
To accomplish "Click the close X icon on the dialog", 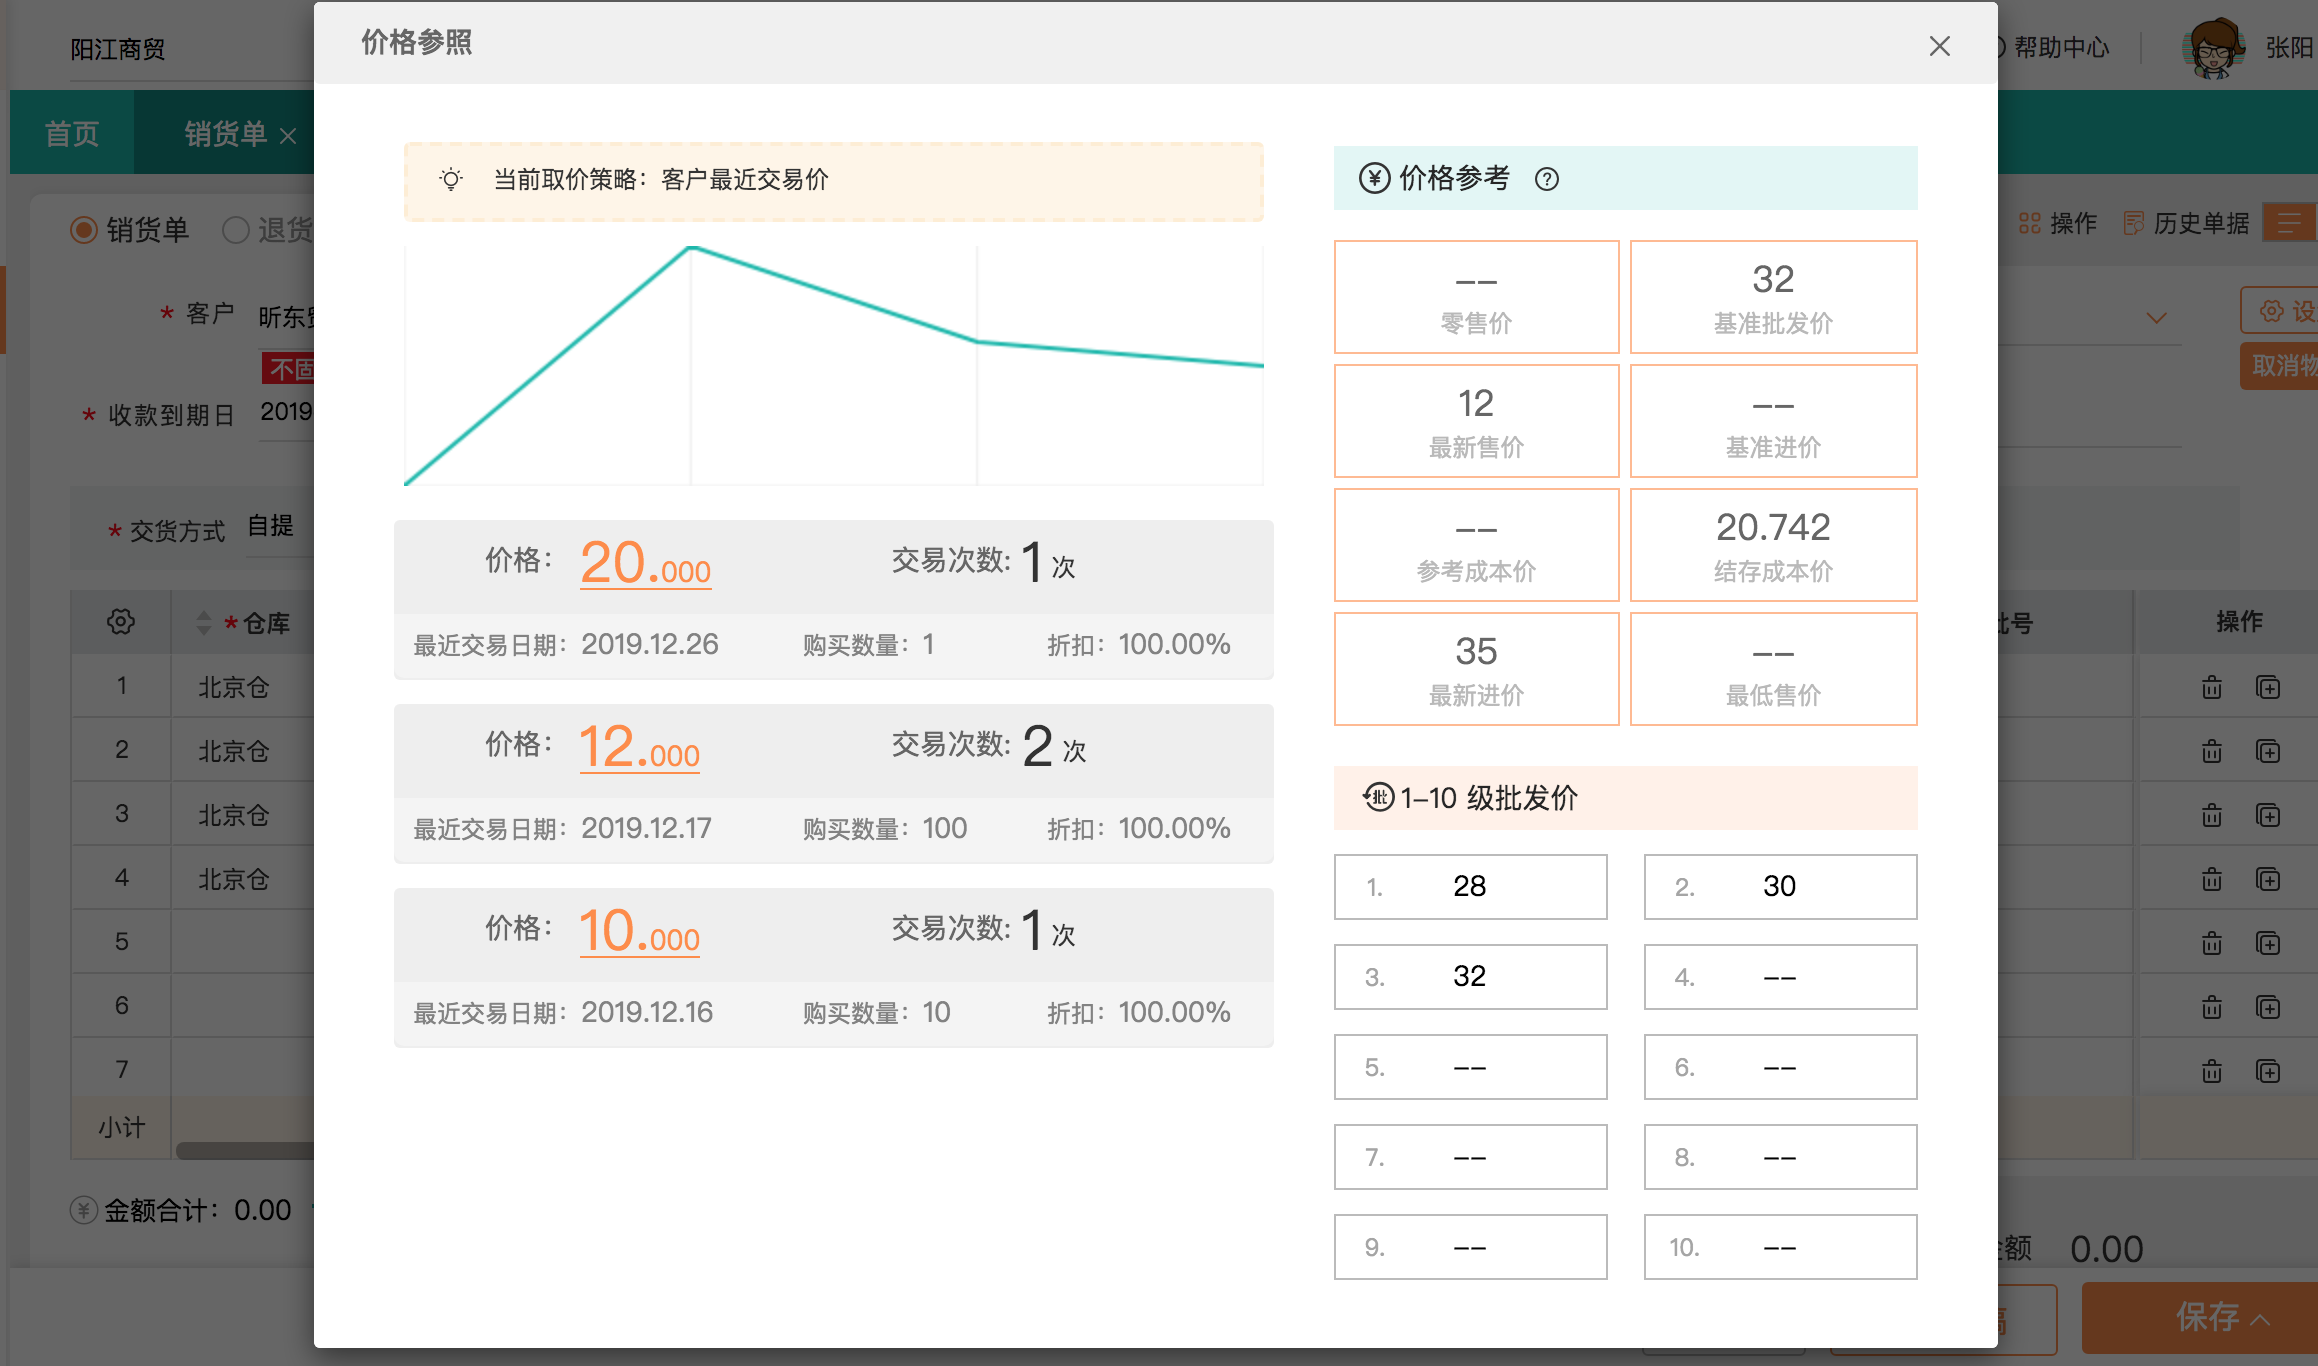I will [x=1939, y=46].
